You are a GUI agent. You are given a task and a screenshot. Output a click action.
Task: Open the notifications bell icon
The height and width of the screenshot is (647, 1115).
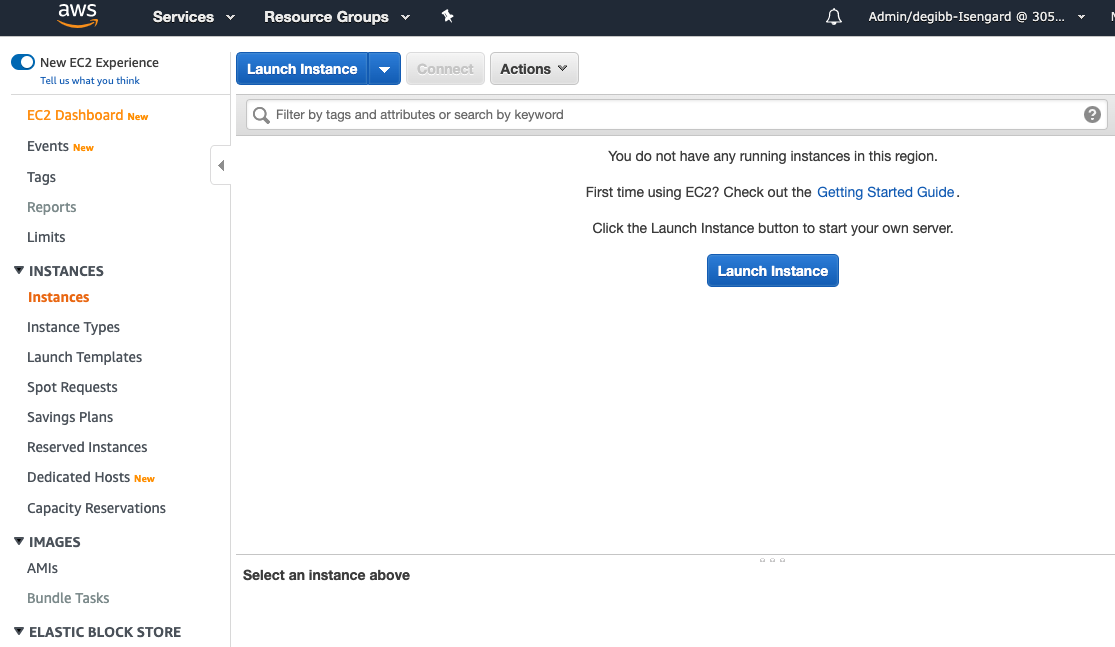pos(833,16)
